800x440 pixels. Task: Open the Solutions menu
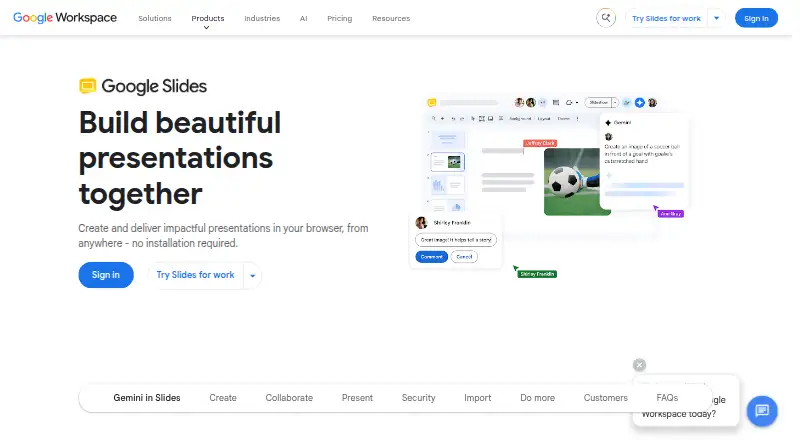(155, 18)
